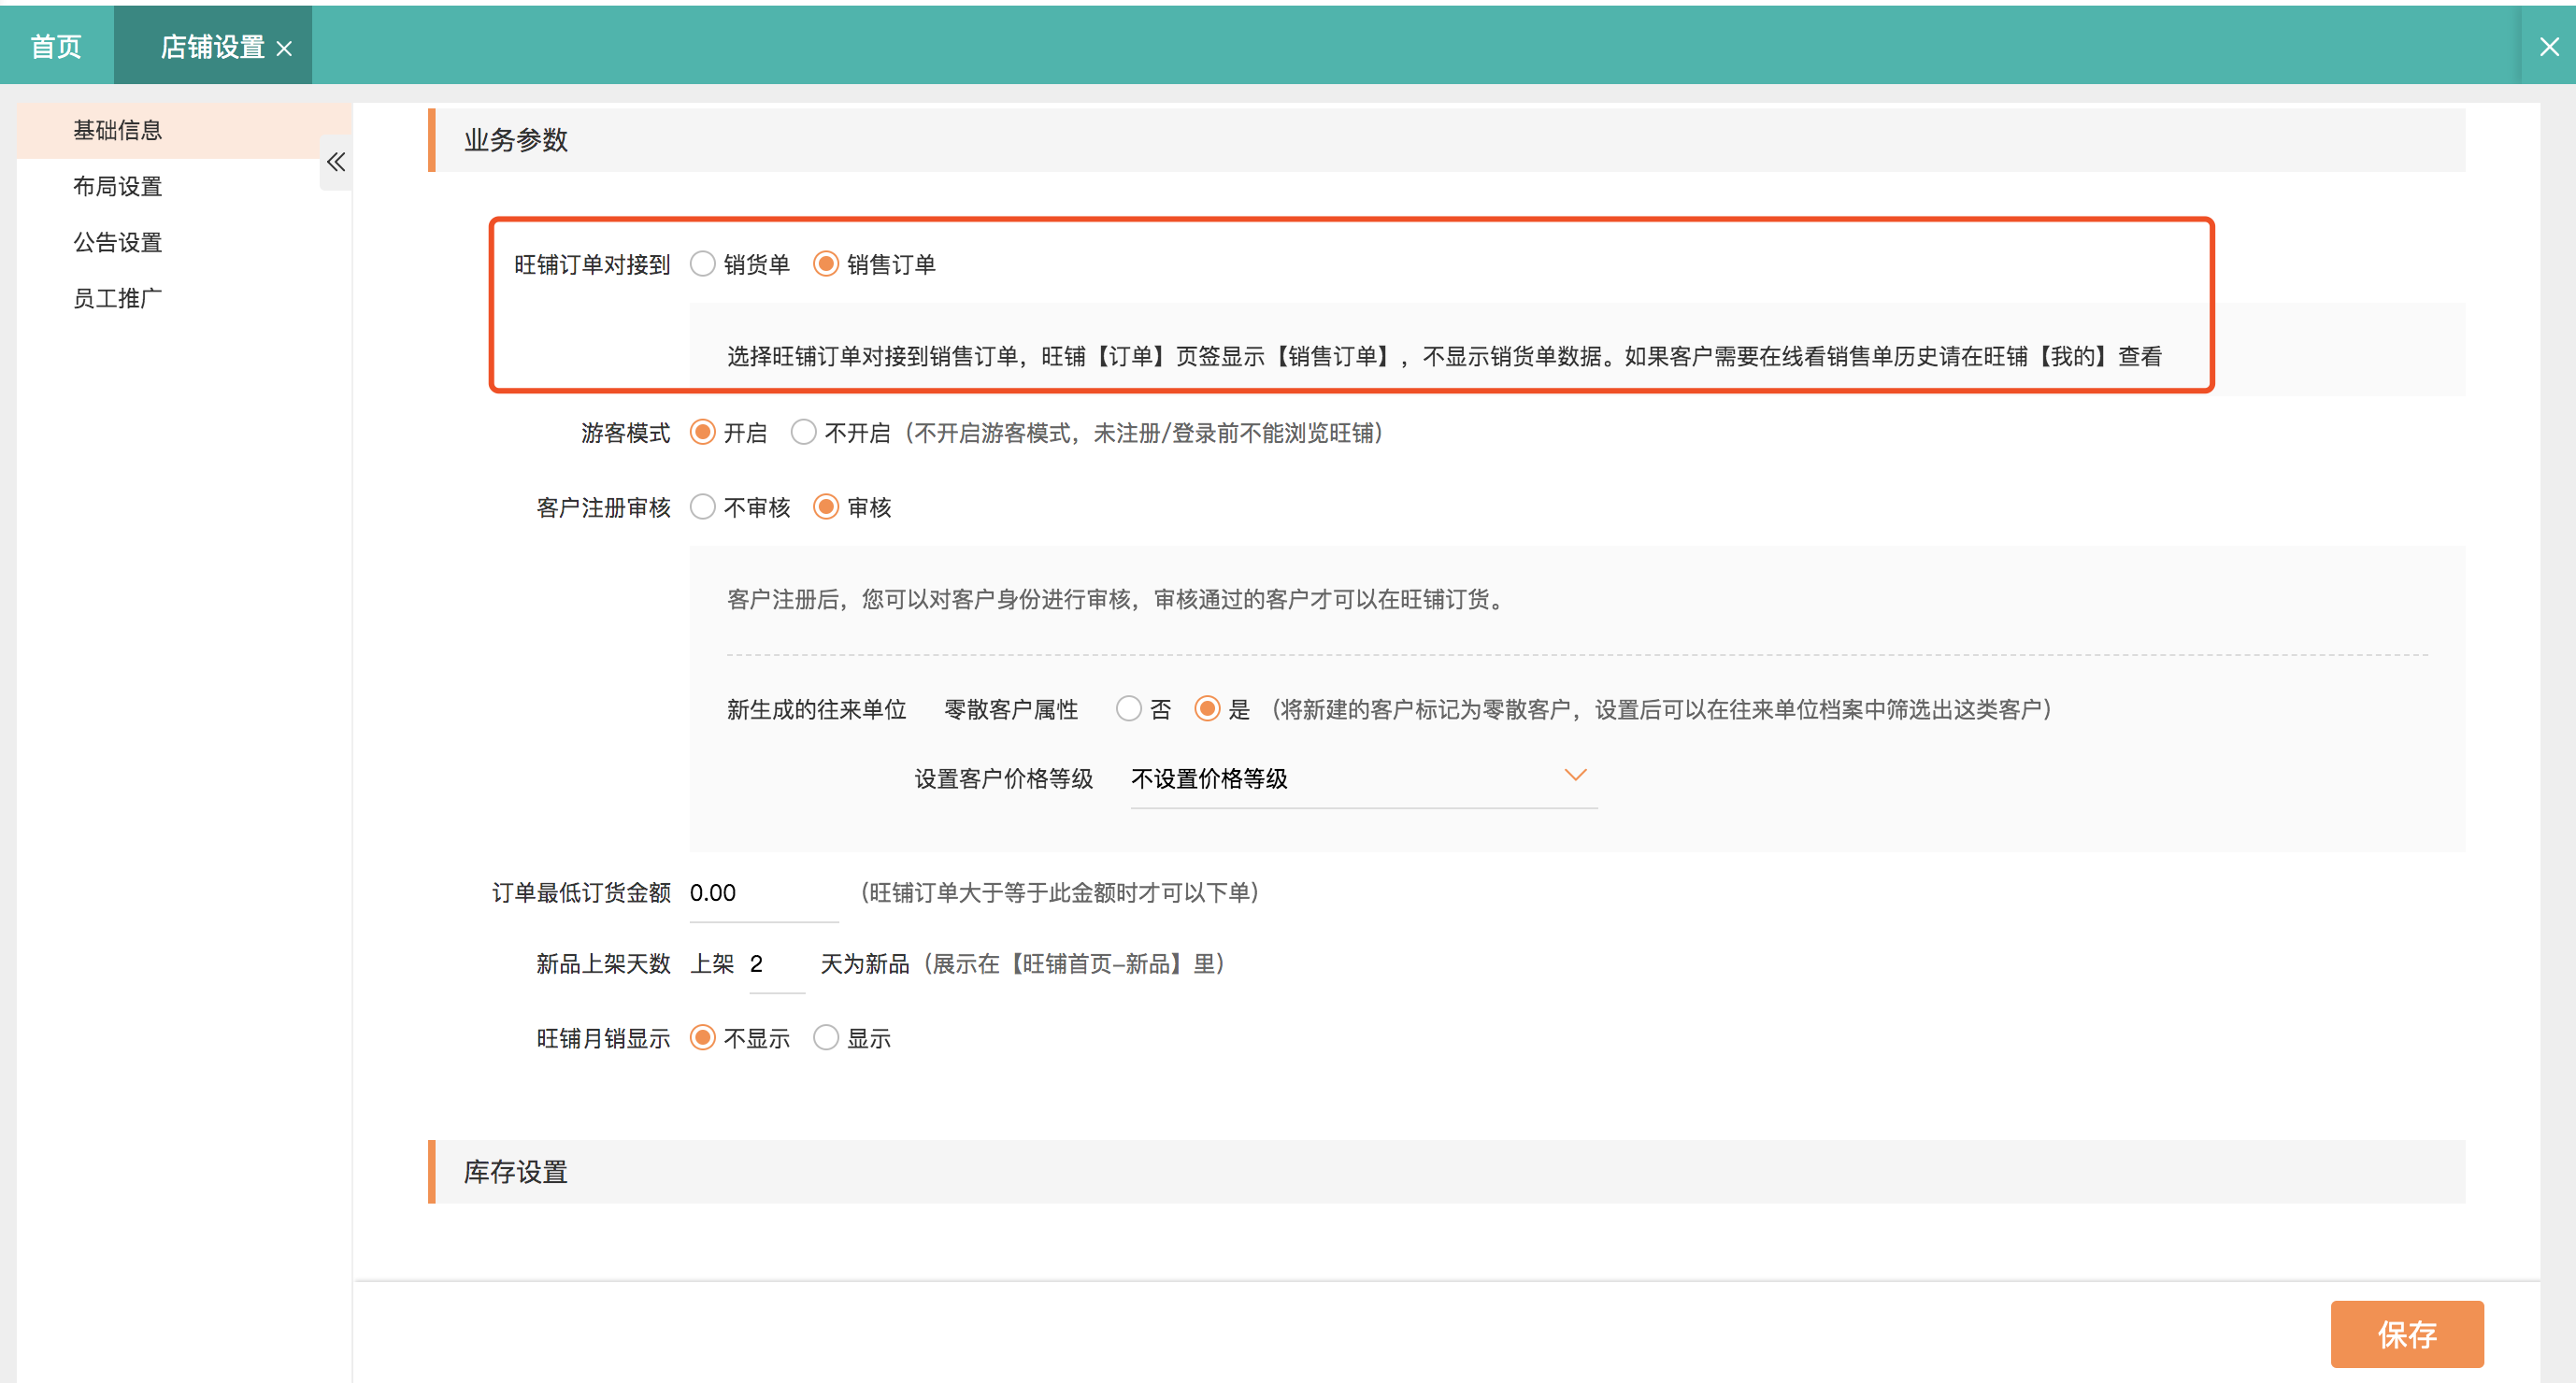Click the 公告设置 sidebar icon

click(x=120, y=242)
